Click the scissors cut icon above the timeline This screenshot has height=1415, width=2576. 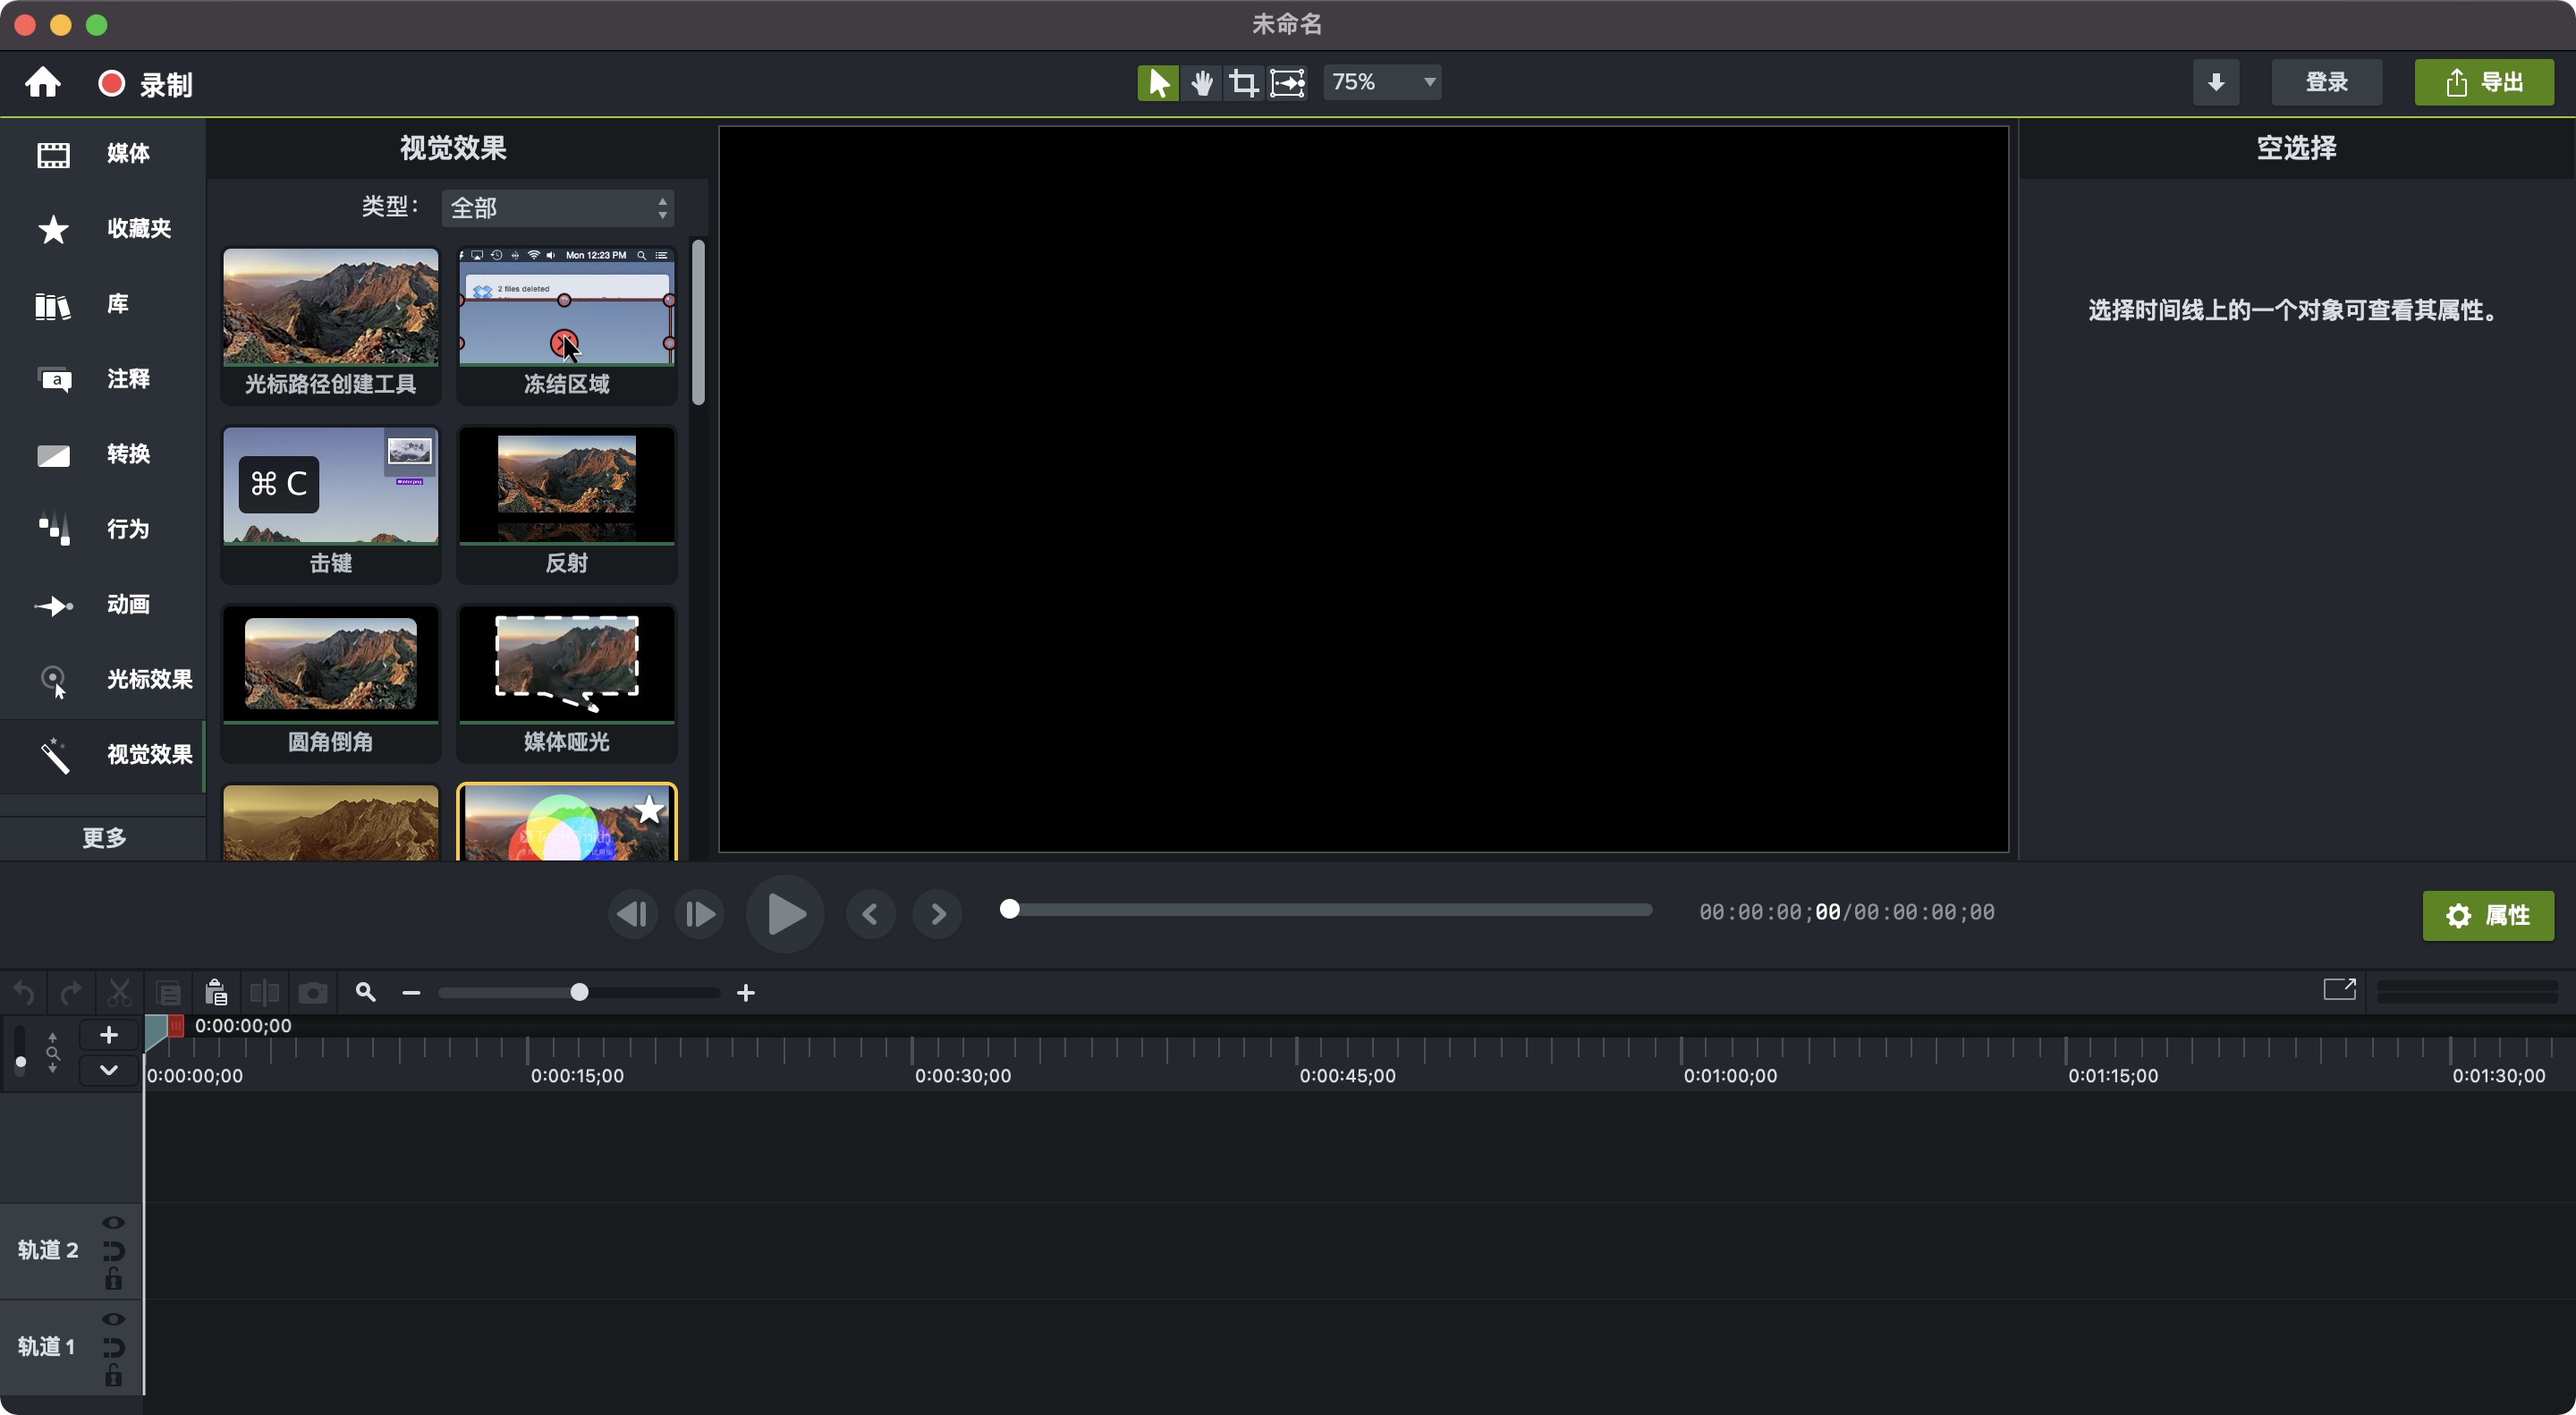click(x=119, y=992)
